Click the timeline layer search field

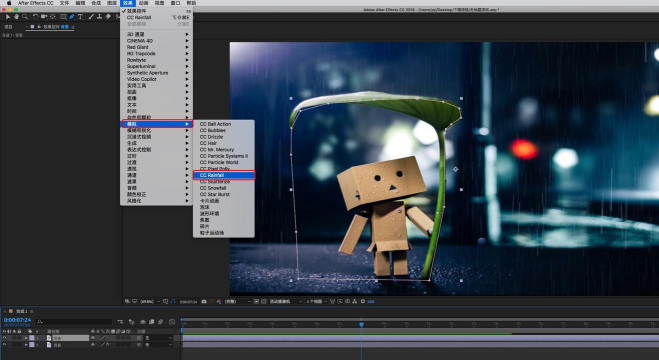point(74,322)
